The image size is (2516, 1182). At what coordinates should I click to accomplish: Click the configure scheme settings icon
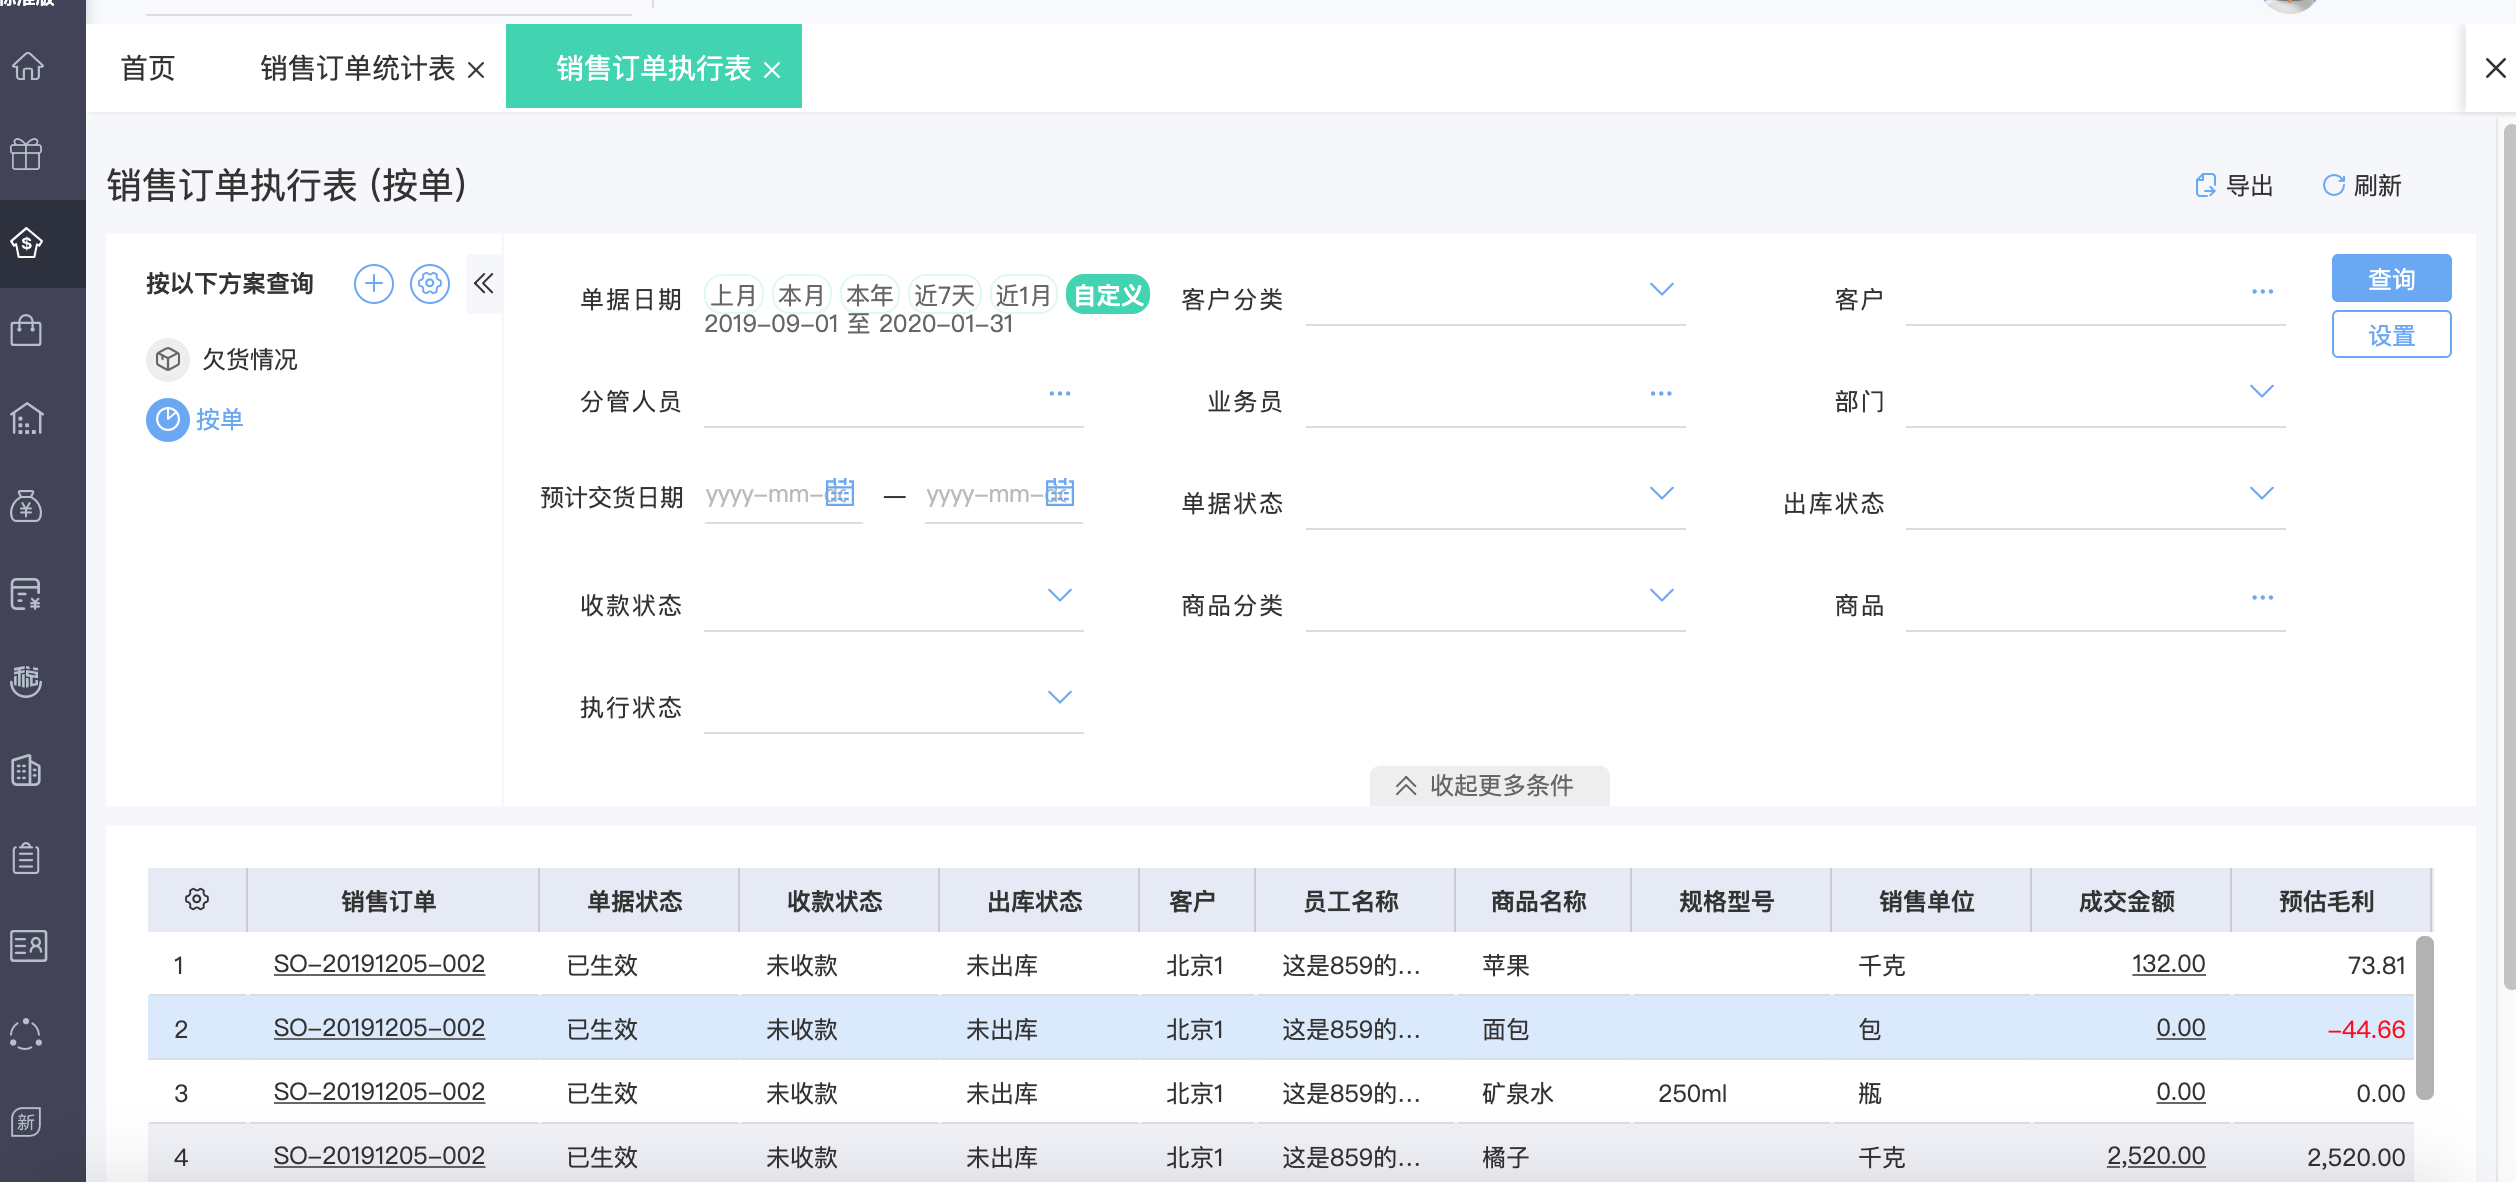click(430, 284)
